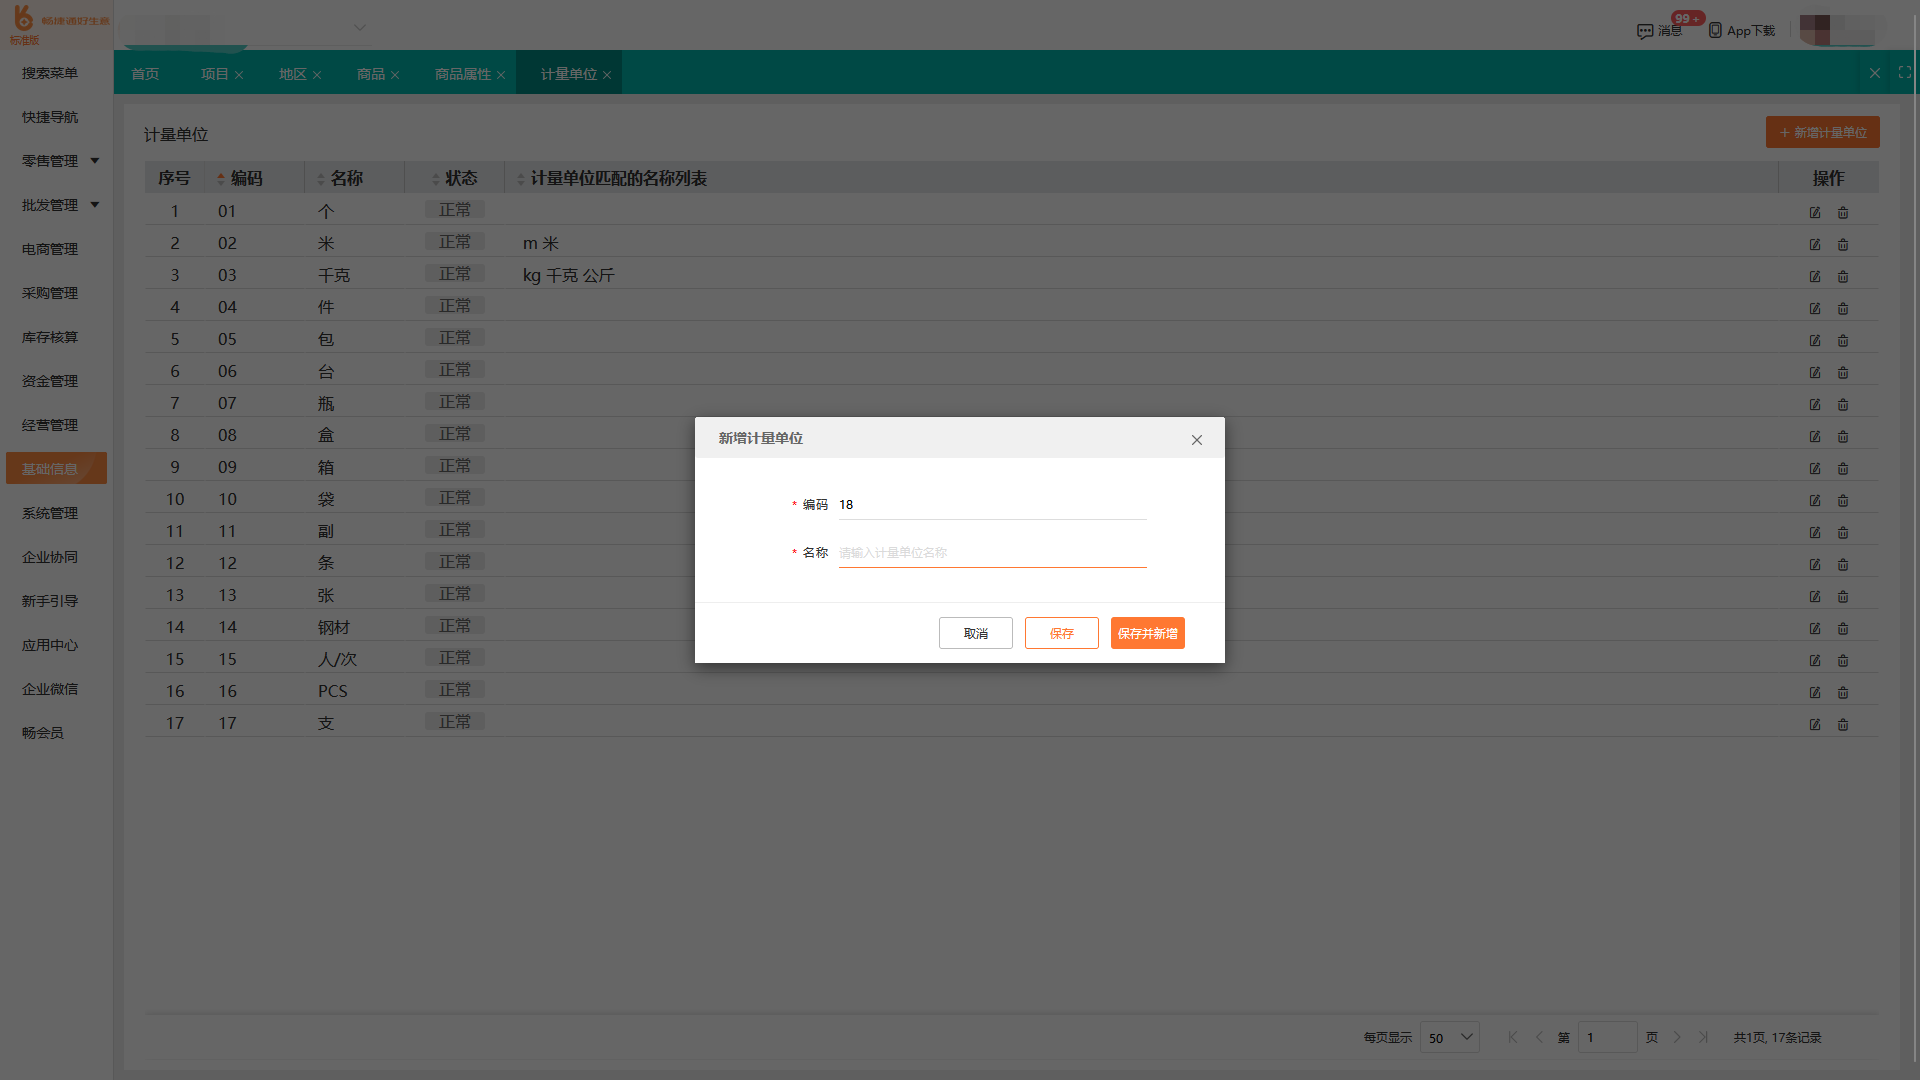
Task: Click the 名称 input field in dialog
Action: point(990,551)
